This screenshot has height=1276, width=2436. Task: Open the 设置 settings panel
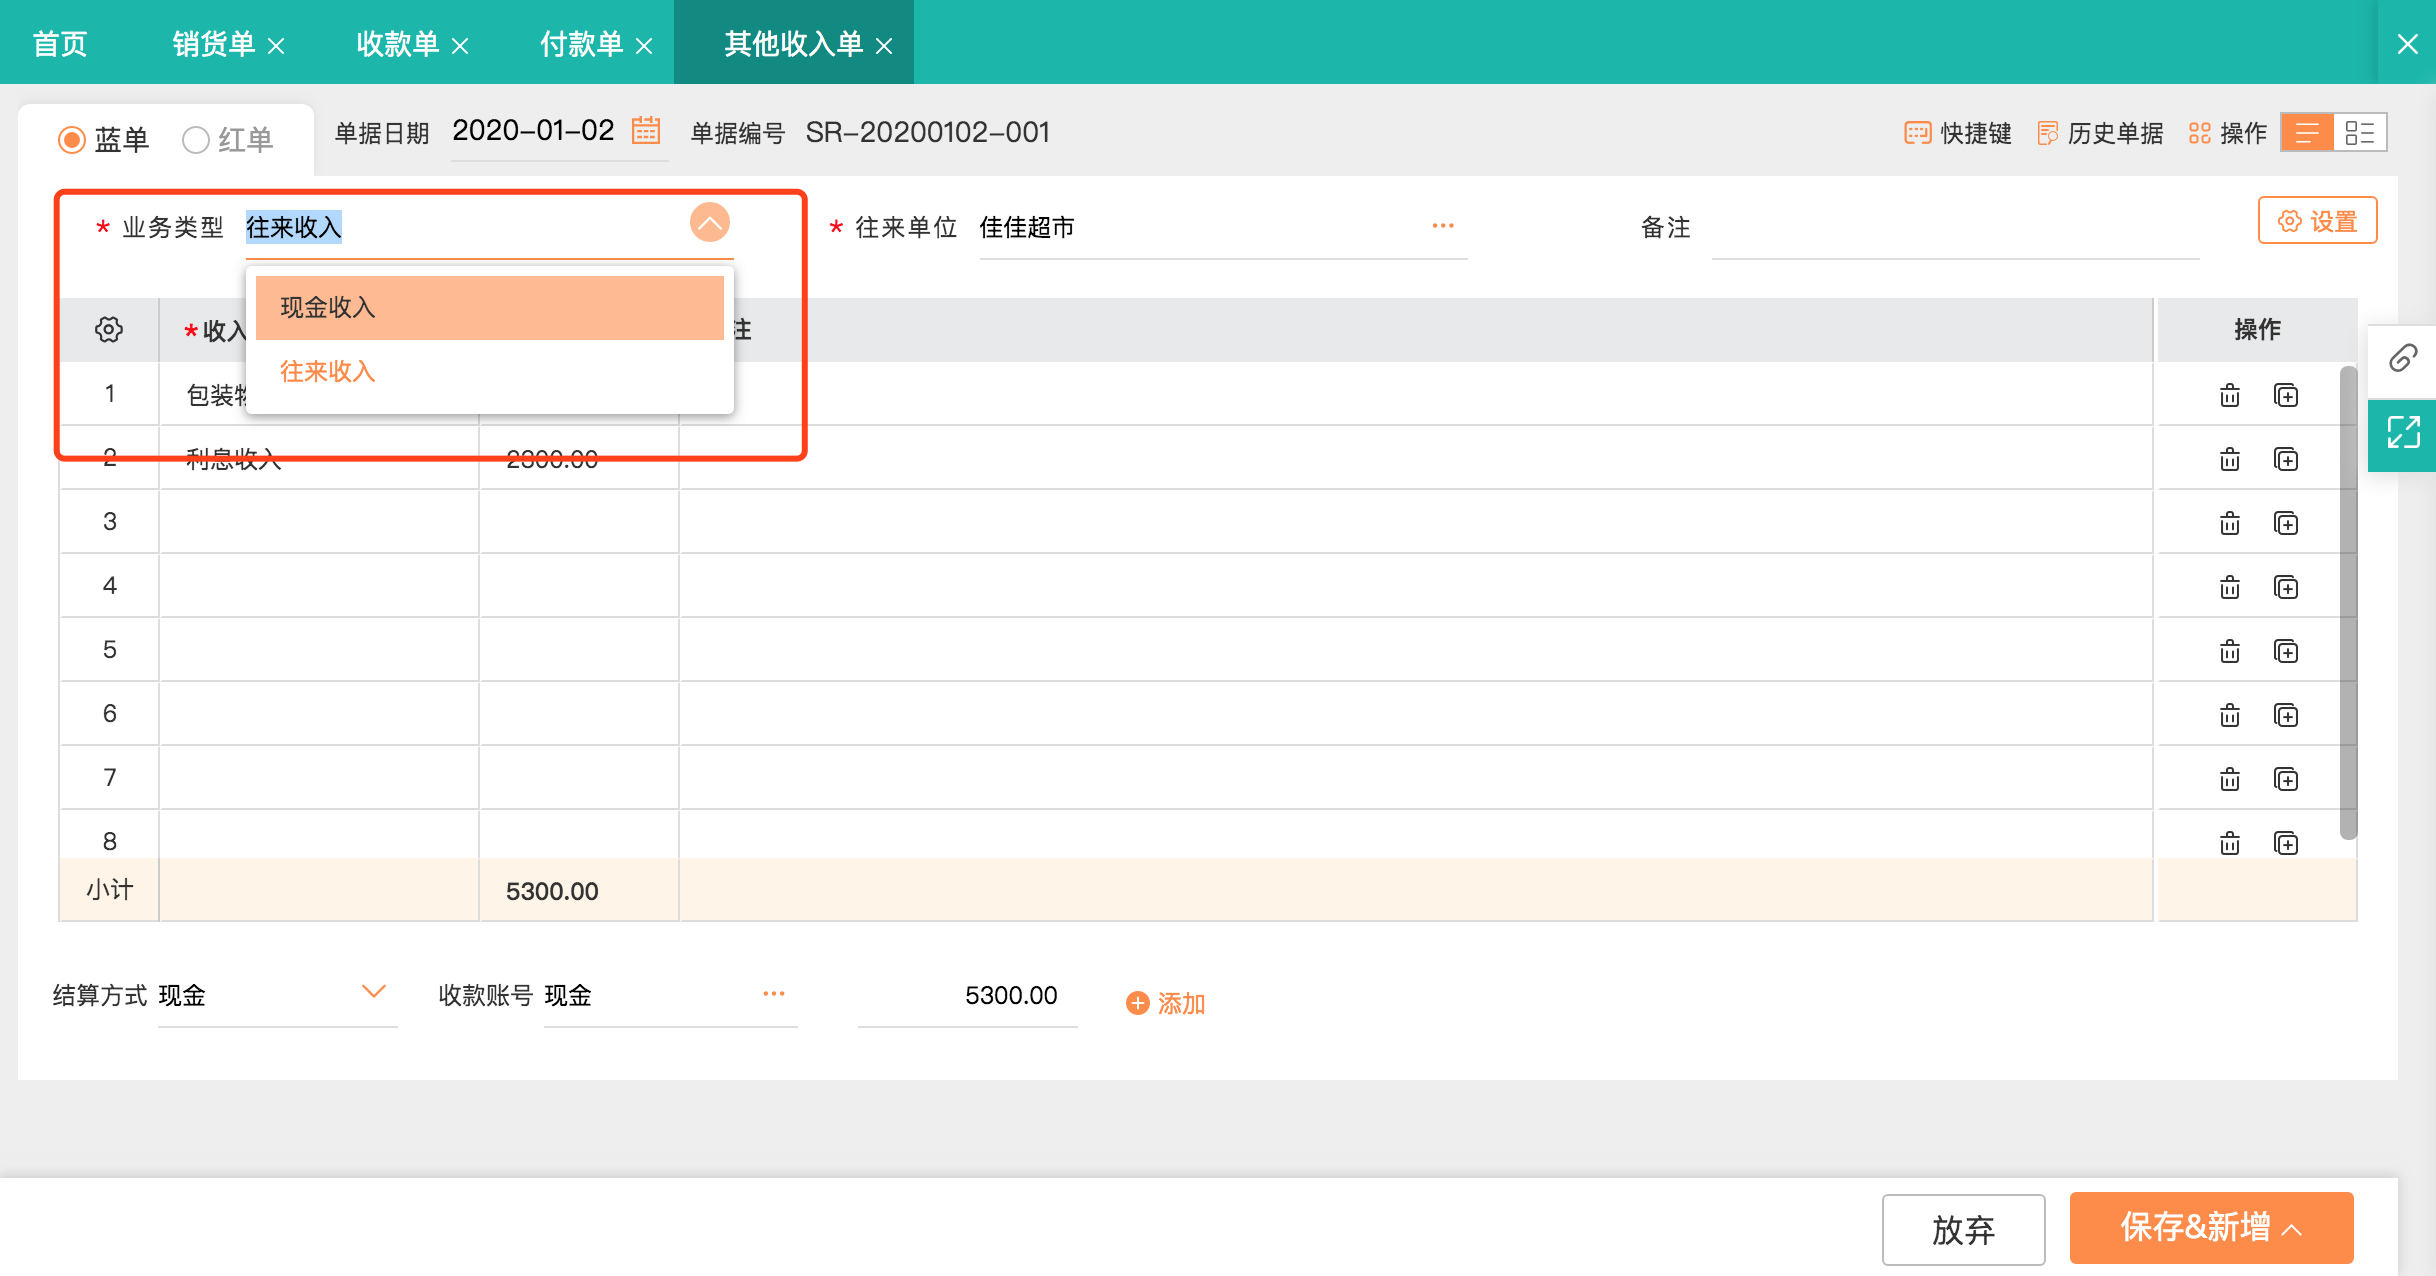[x=2317, y=226]
